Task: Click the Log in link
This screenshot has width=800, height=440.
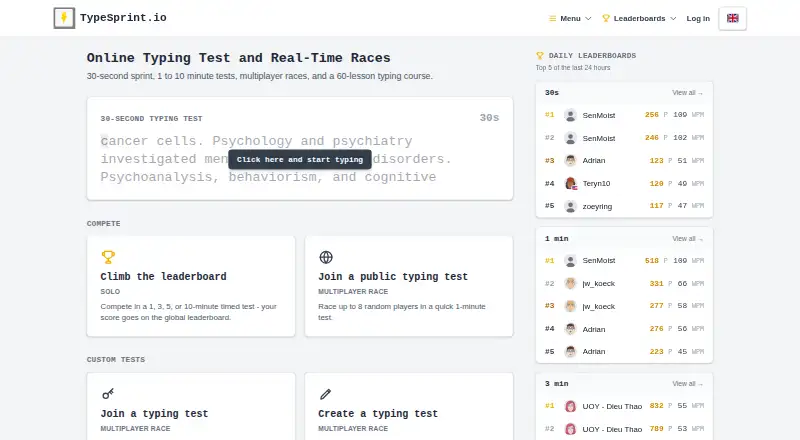Action: 698,18
